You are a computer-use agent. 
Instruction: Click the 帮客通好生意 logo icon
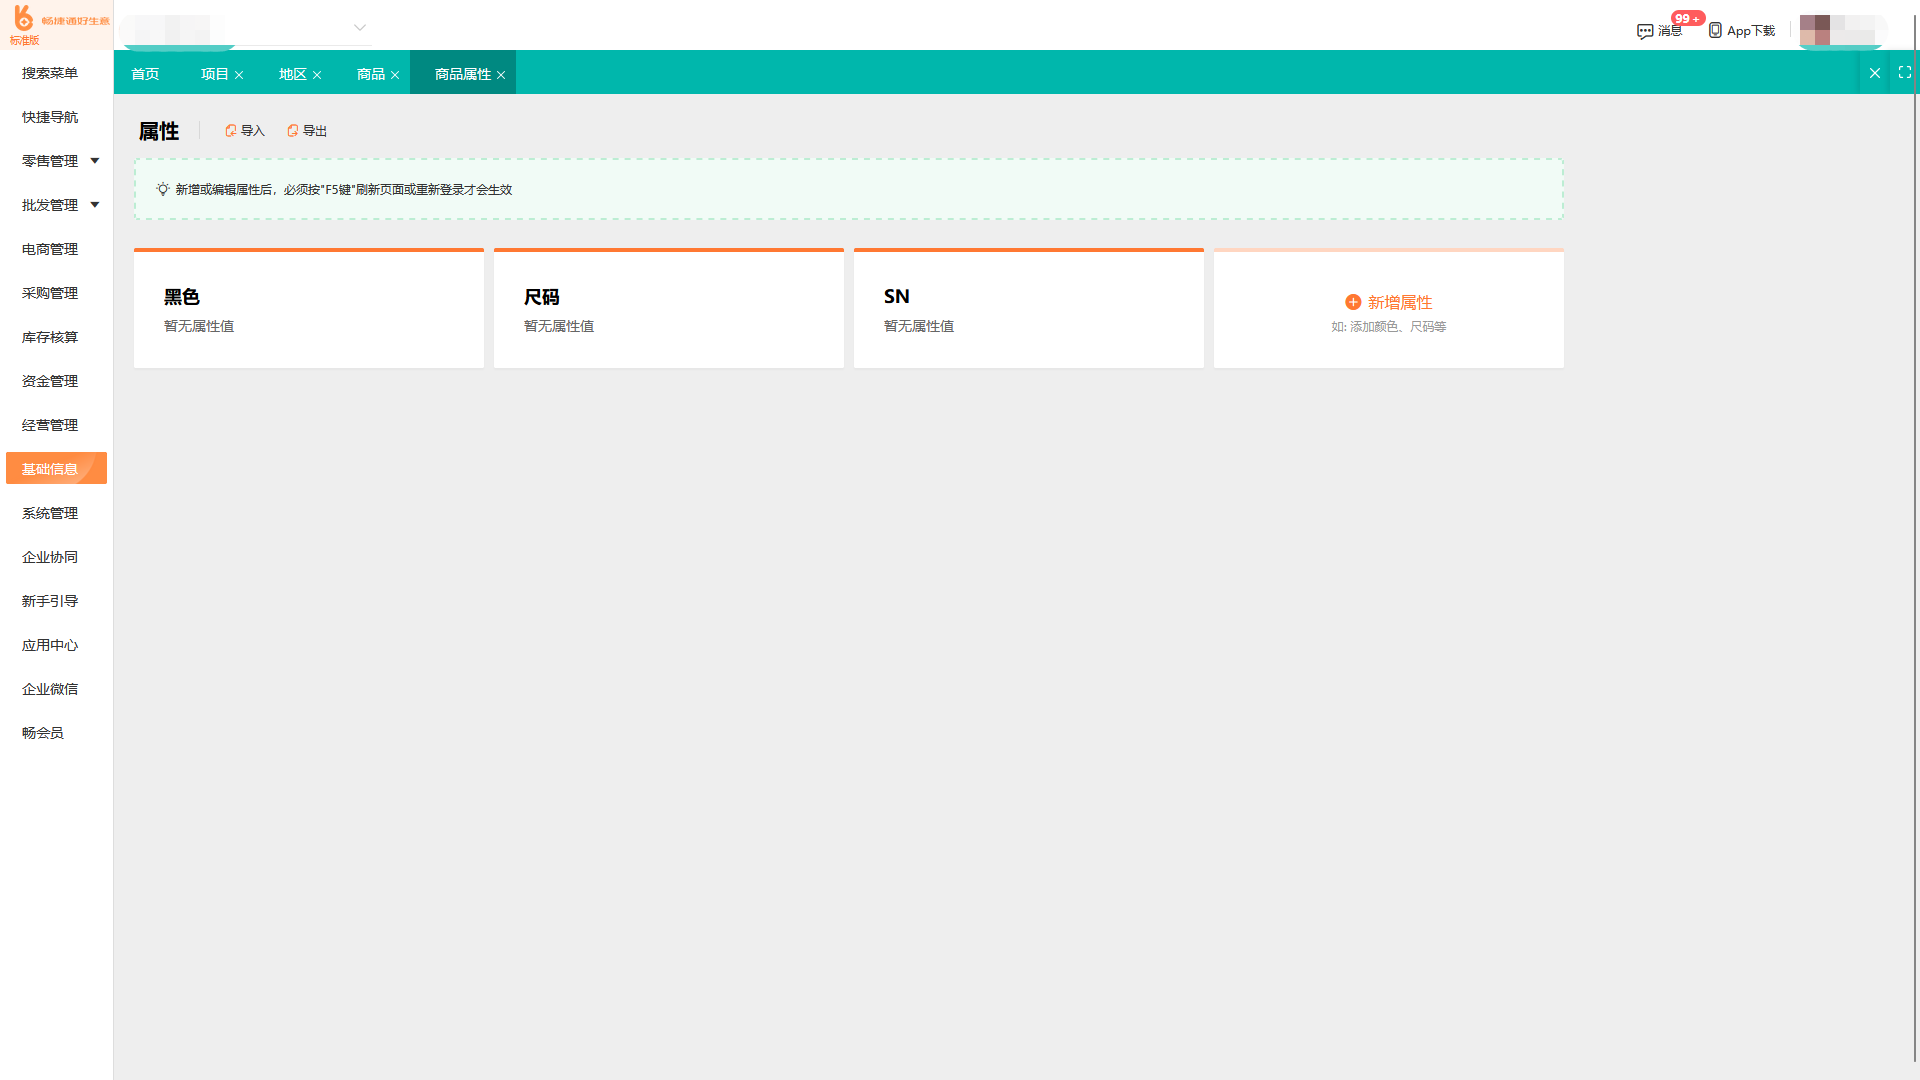click(22, 18)
